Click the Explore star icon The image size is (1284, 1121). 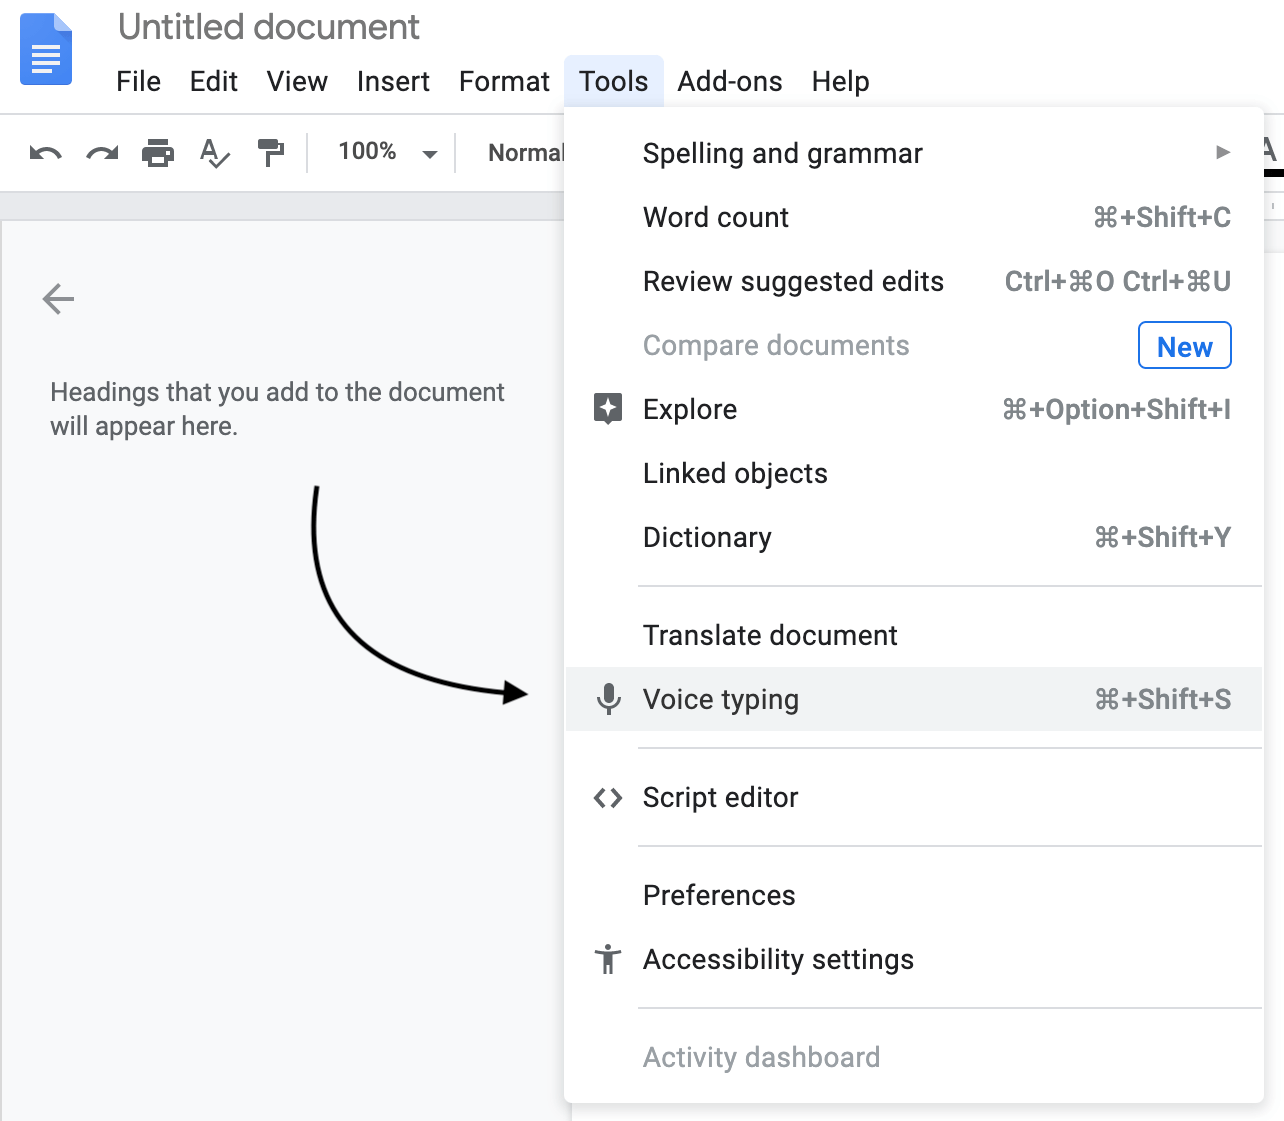coord(608,408)
